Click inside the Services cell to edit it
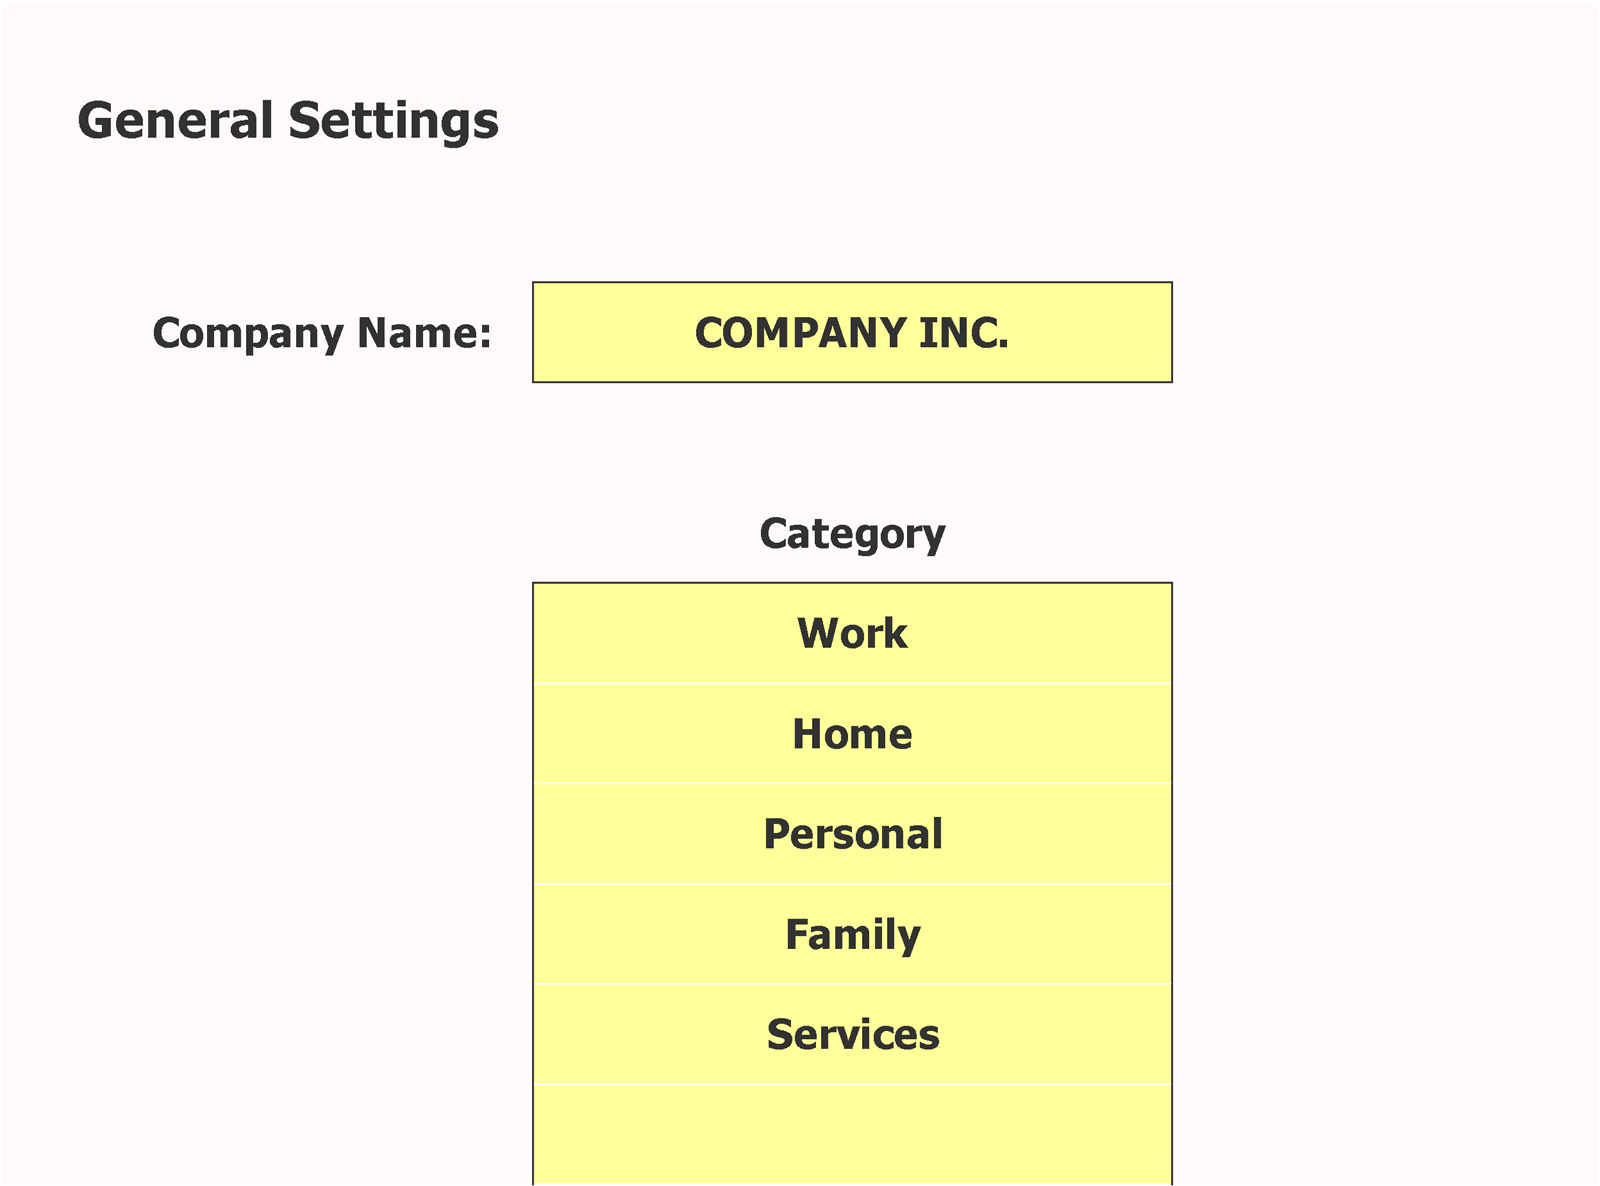This screenshot has width=1600, height=1186. [852, 1034]
